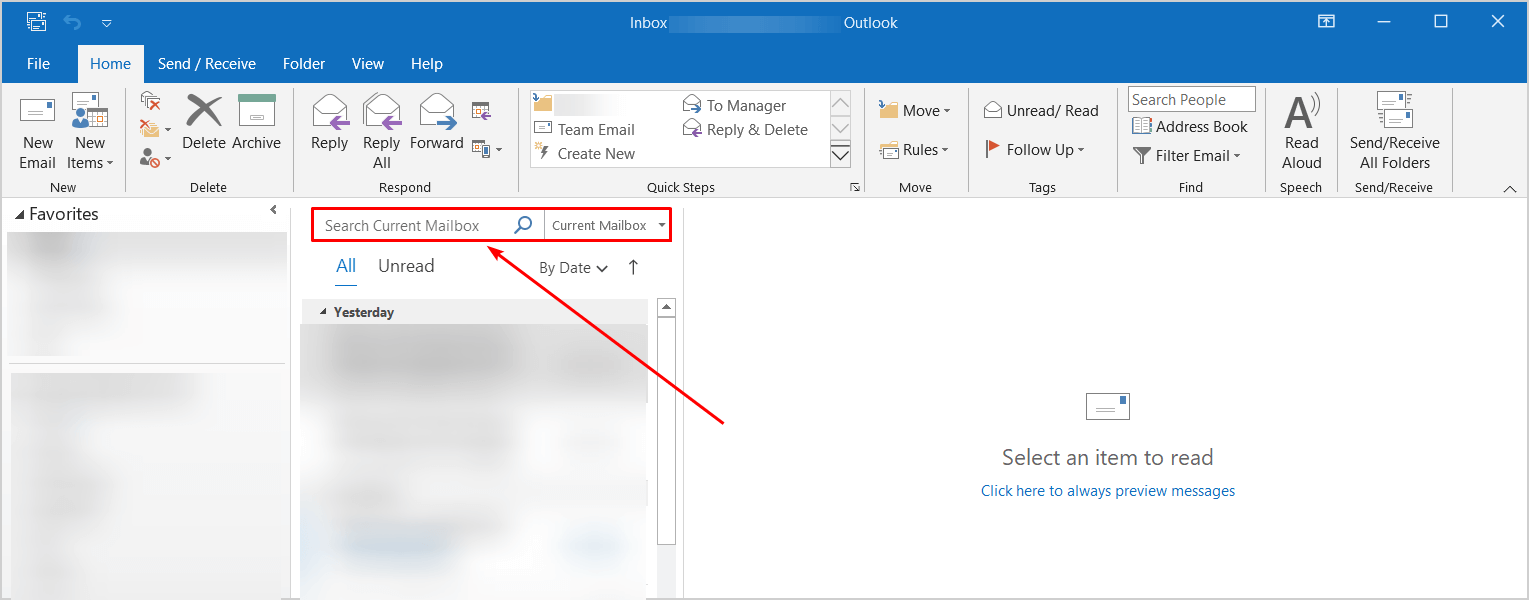Open the File menu
The image size is (1529, 600).
tap(38, 63)
